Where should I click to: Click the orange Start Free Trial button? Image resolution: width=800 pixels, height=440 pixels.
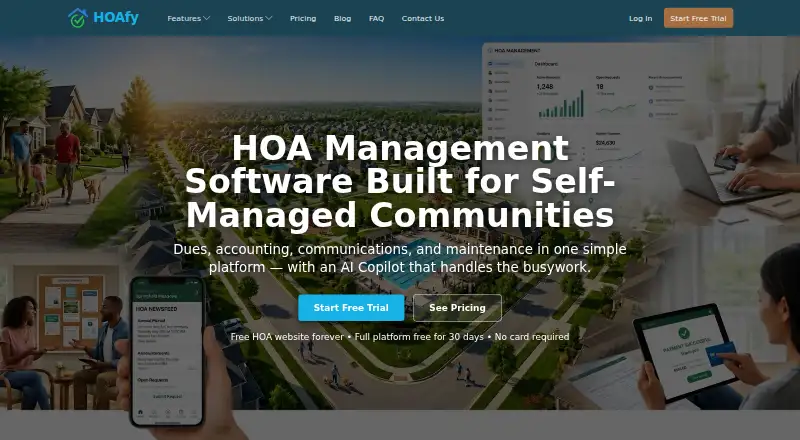click(698, 18)
